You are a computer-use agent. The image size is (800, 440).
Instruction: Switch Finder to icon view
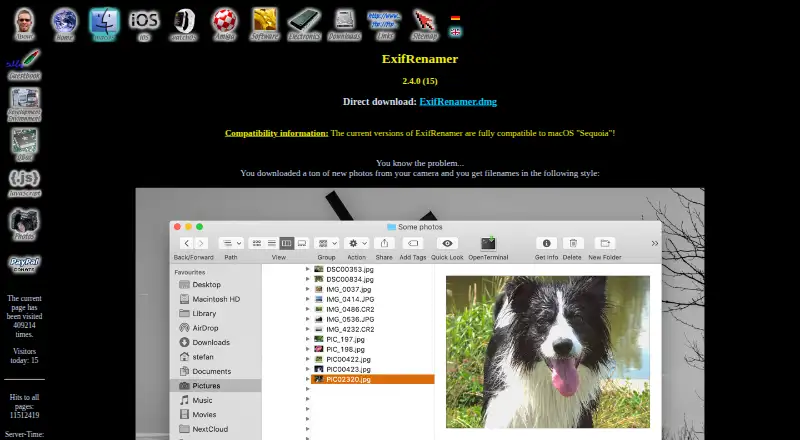pyautogui.click(x=257, y=243)
